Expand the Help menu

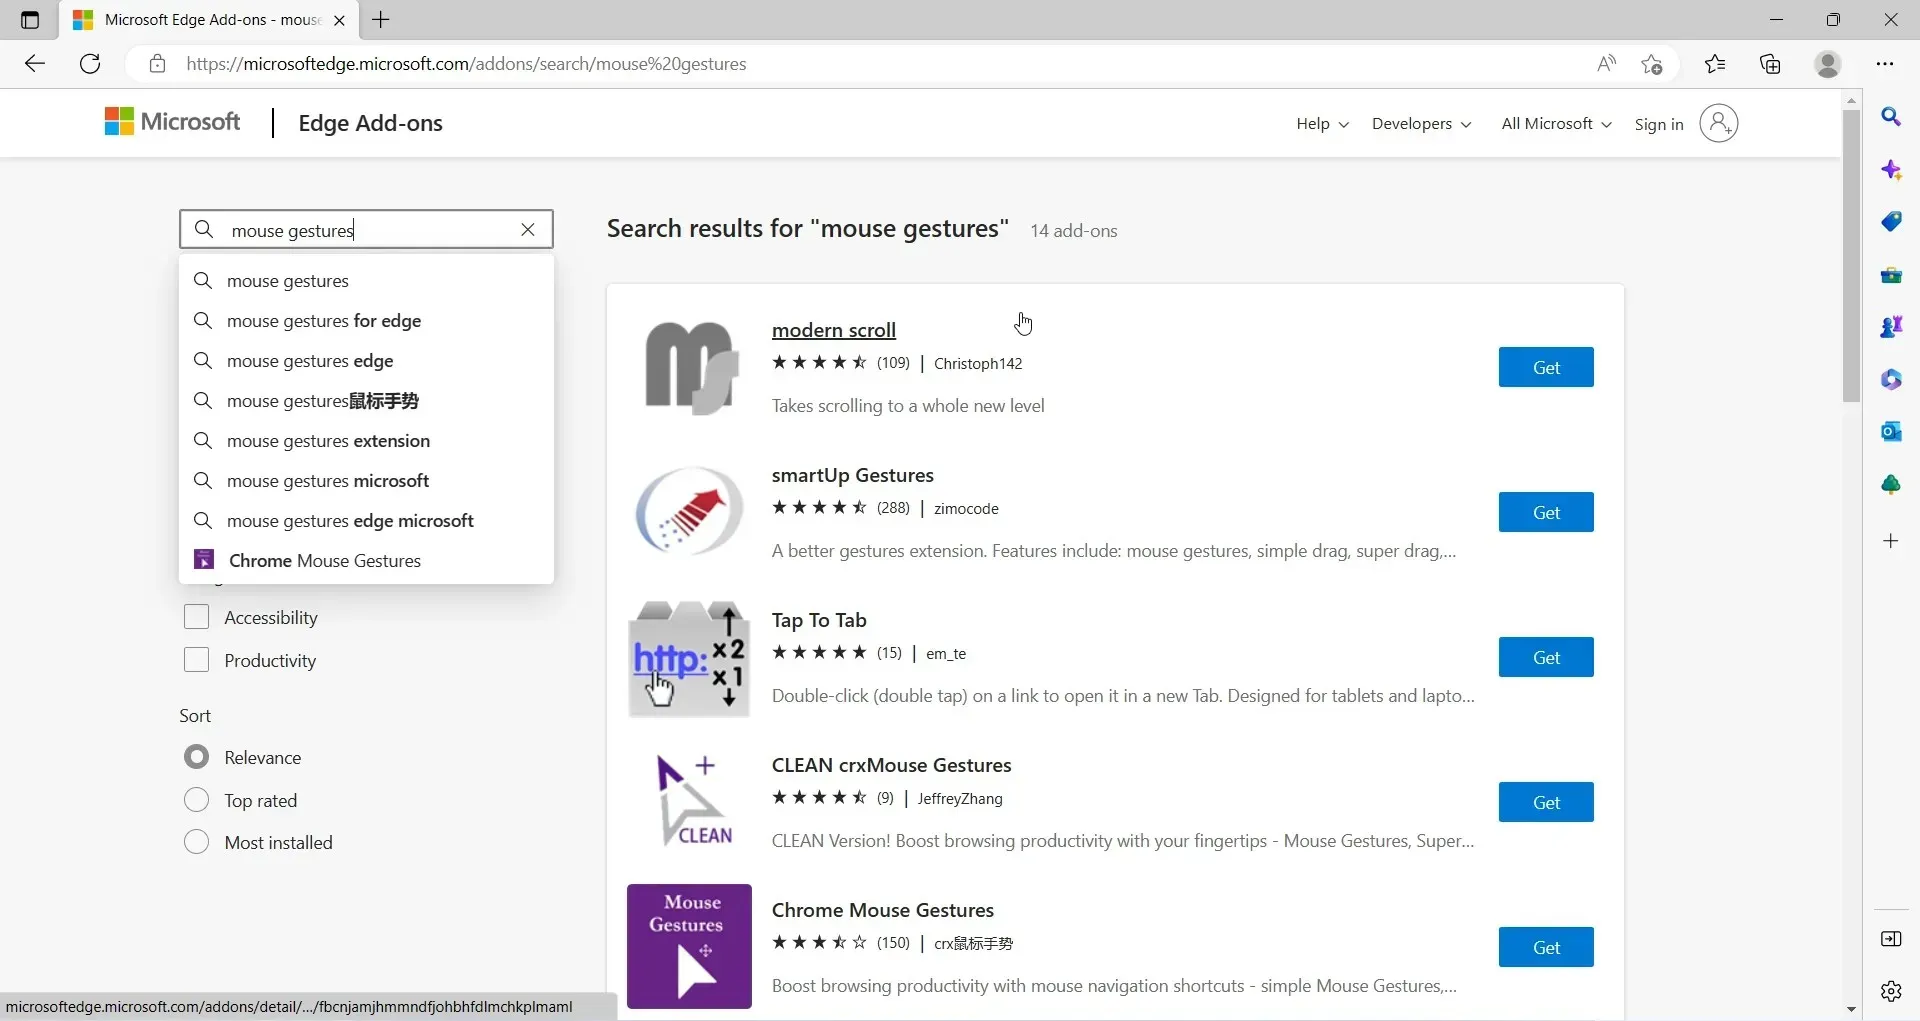pos(1322,124)
